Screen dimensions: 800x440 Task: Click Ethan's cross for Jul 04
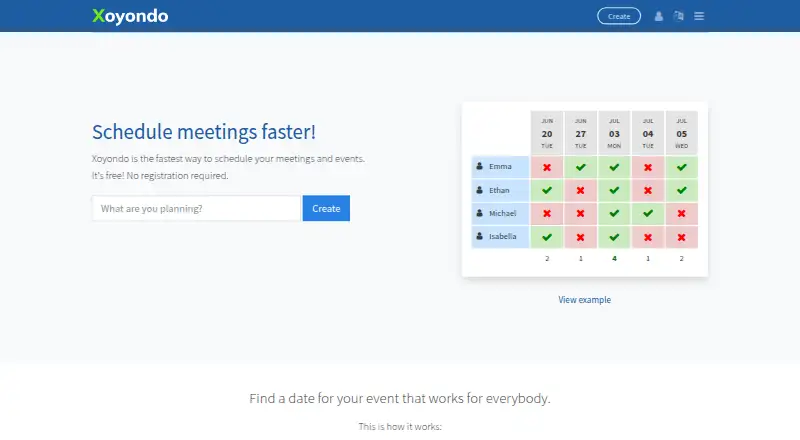pos(648,190)
